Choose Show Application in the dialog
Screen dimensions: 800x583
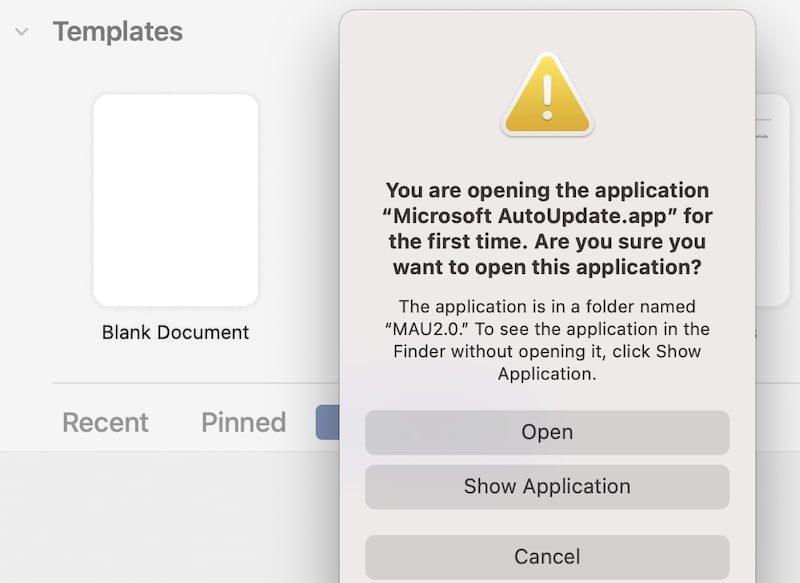547,487
